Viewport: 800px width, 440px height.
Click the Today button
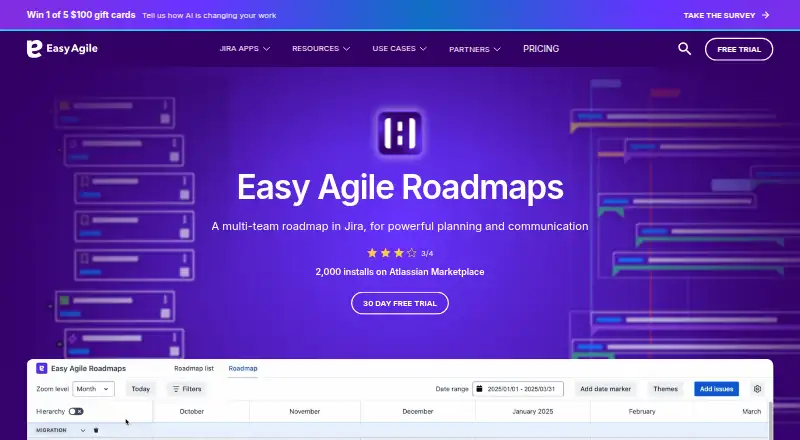click(141, 389)
